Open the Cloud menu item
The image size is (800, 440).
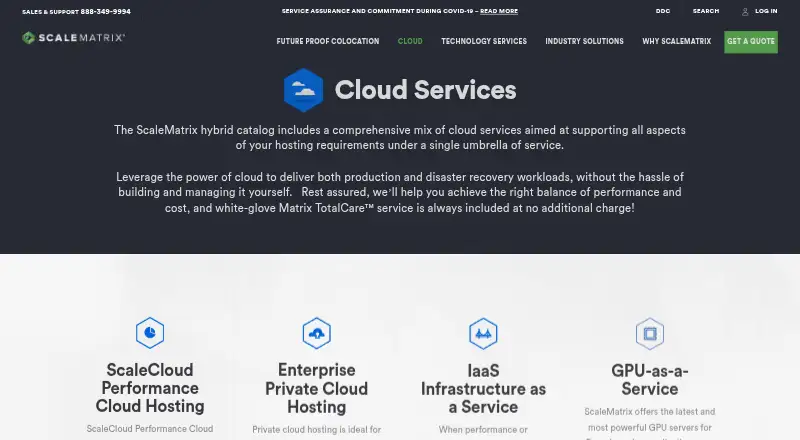pos(410,41)
